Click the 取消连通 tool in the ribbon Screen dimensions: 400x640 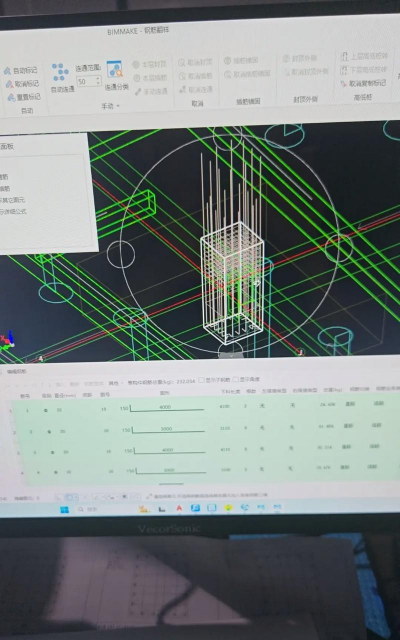[x=196, y=89]
